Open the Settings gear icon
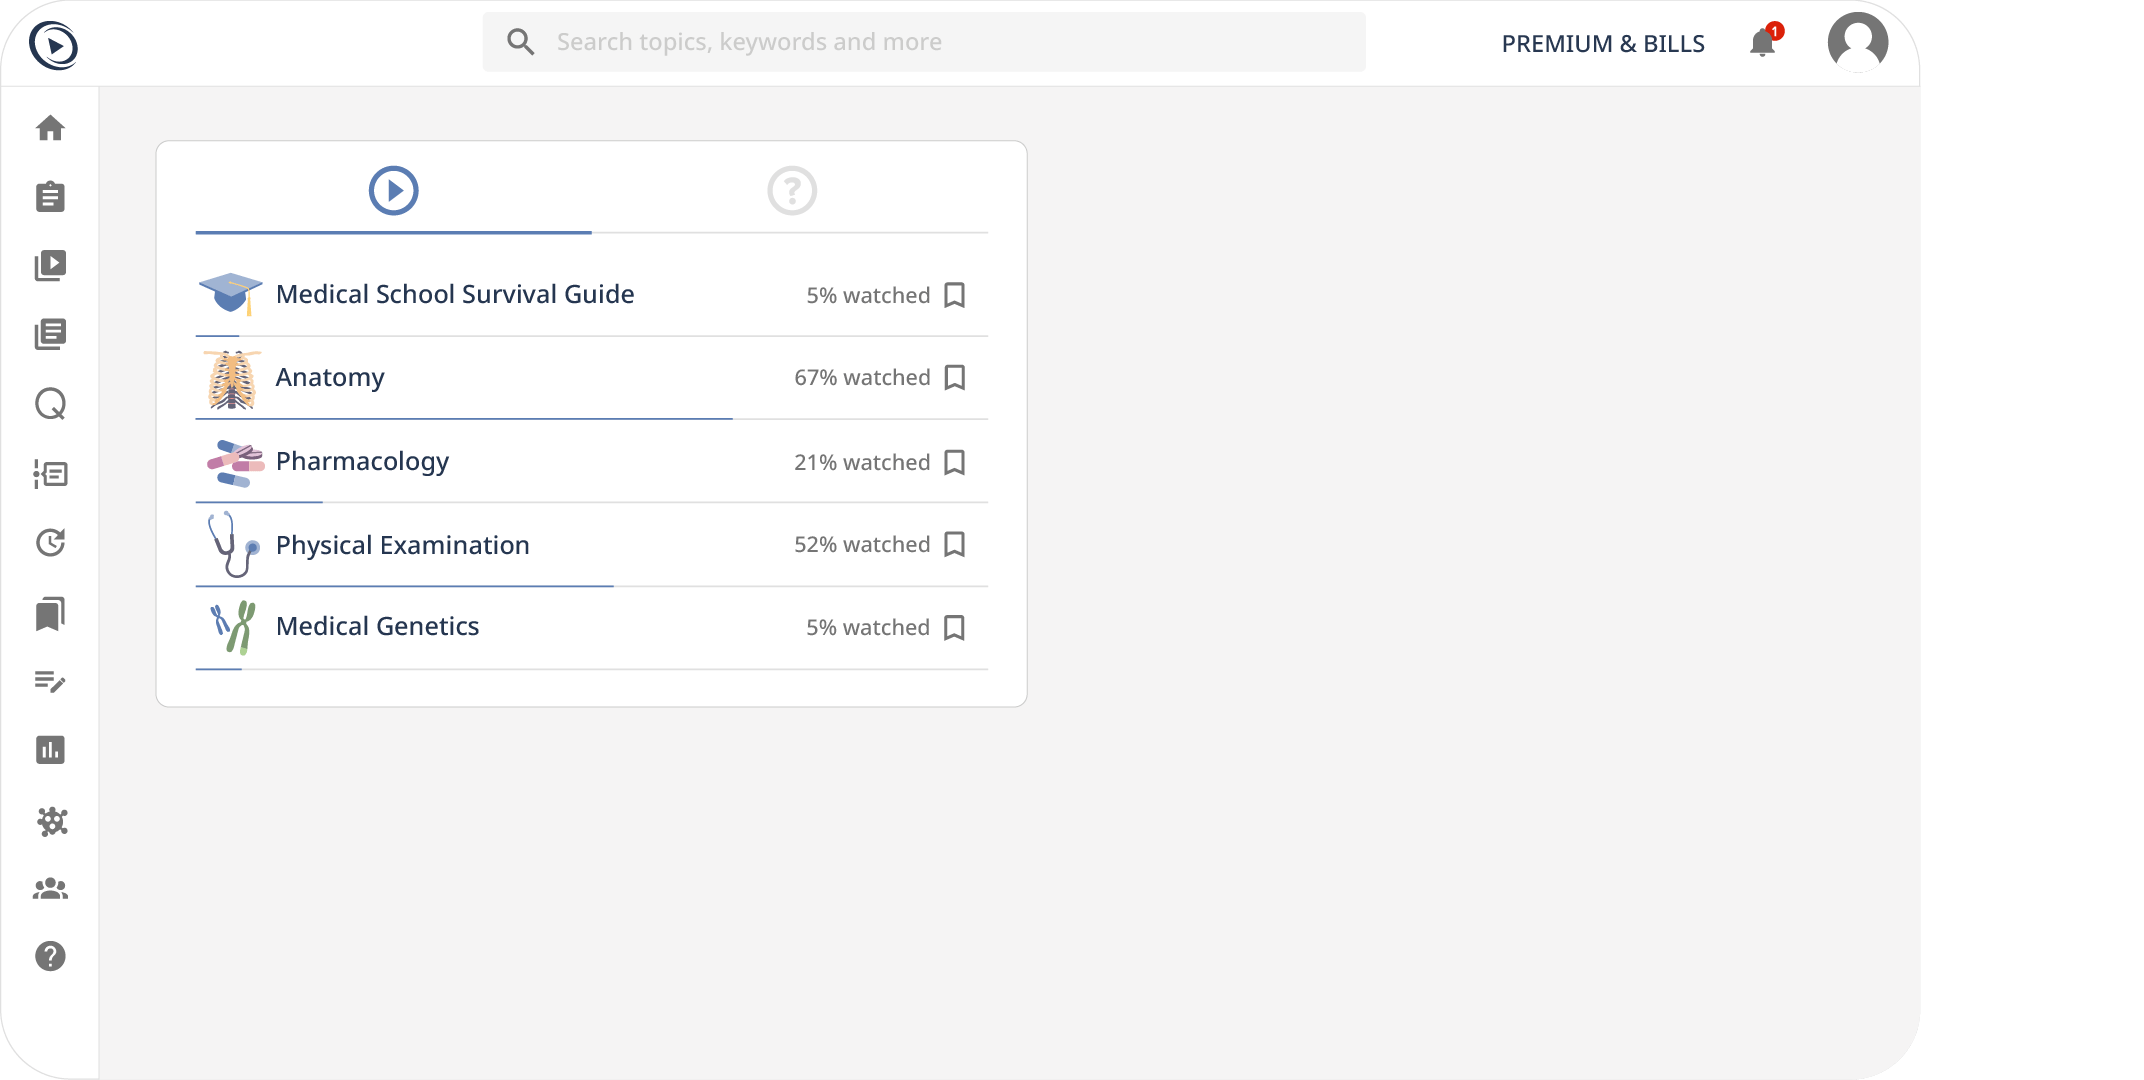Image resolution: width=2144 pixels, height=1080 pixels. [50, 822]
